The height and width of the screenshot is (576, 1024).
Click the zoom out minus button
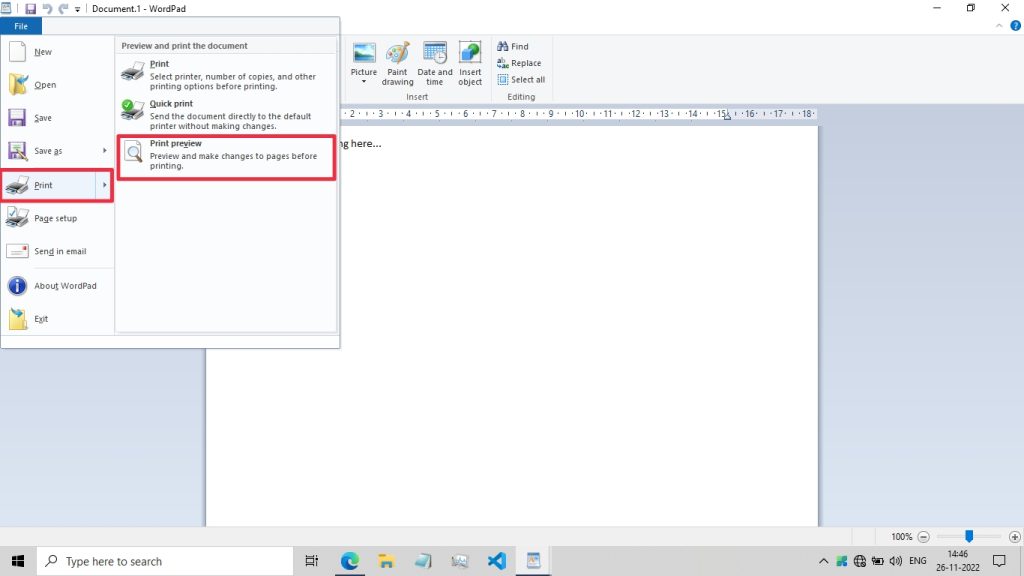(x=923, y=537)
